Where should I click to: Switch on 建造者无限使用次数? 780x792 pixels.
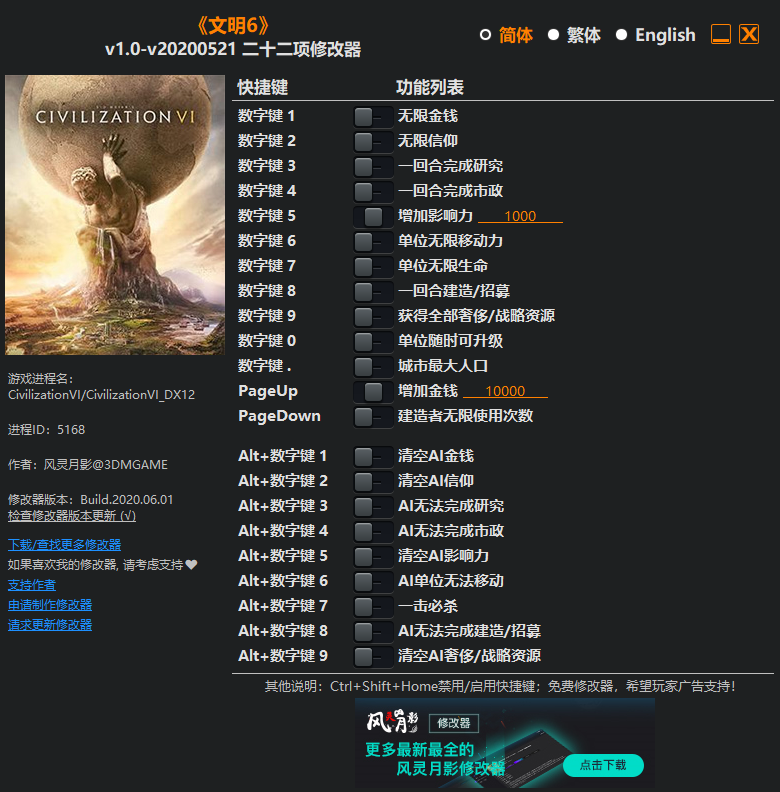(372, 416)
